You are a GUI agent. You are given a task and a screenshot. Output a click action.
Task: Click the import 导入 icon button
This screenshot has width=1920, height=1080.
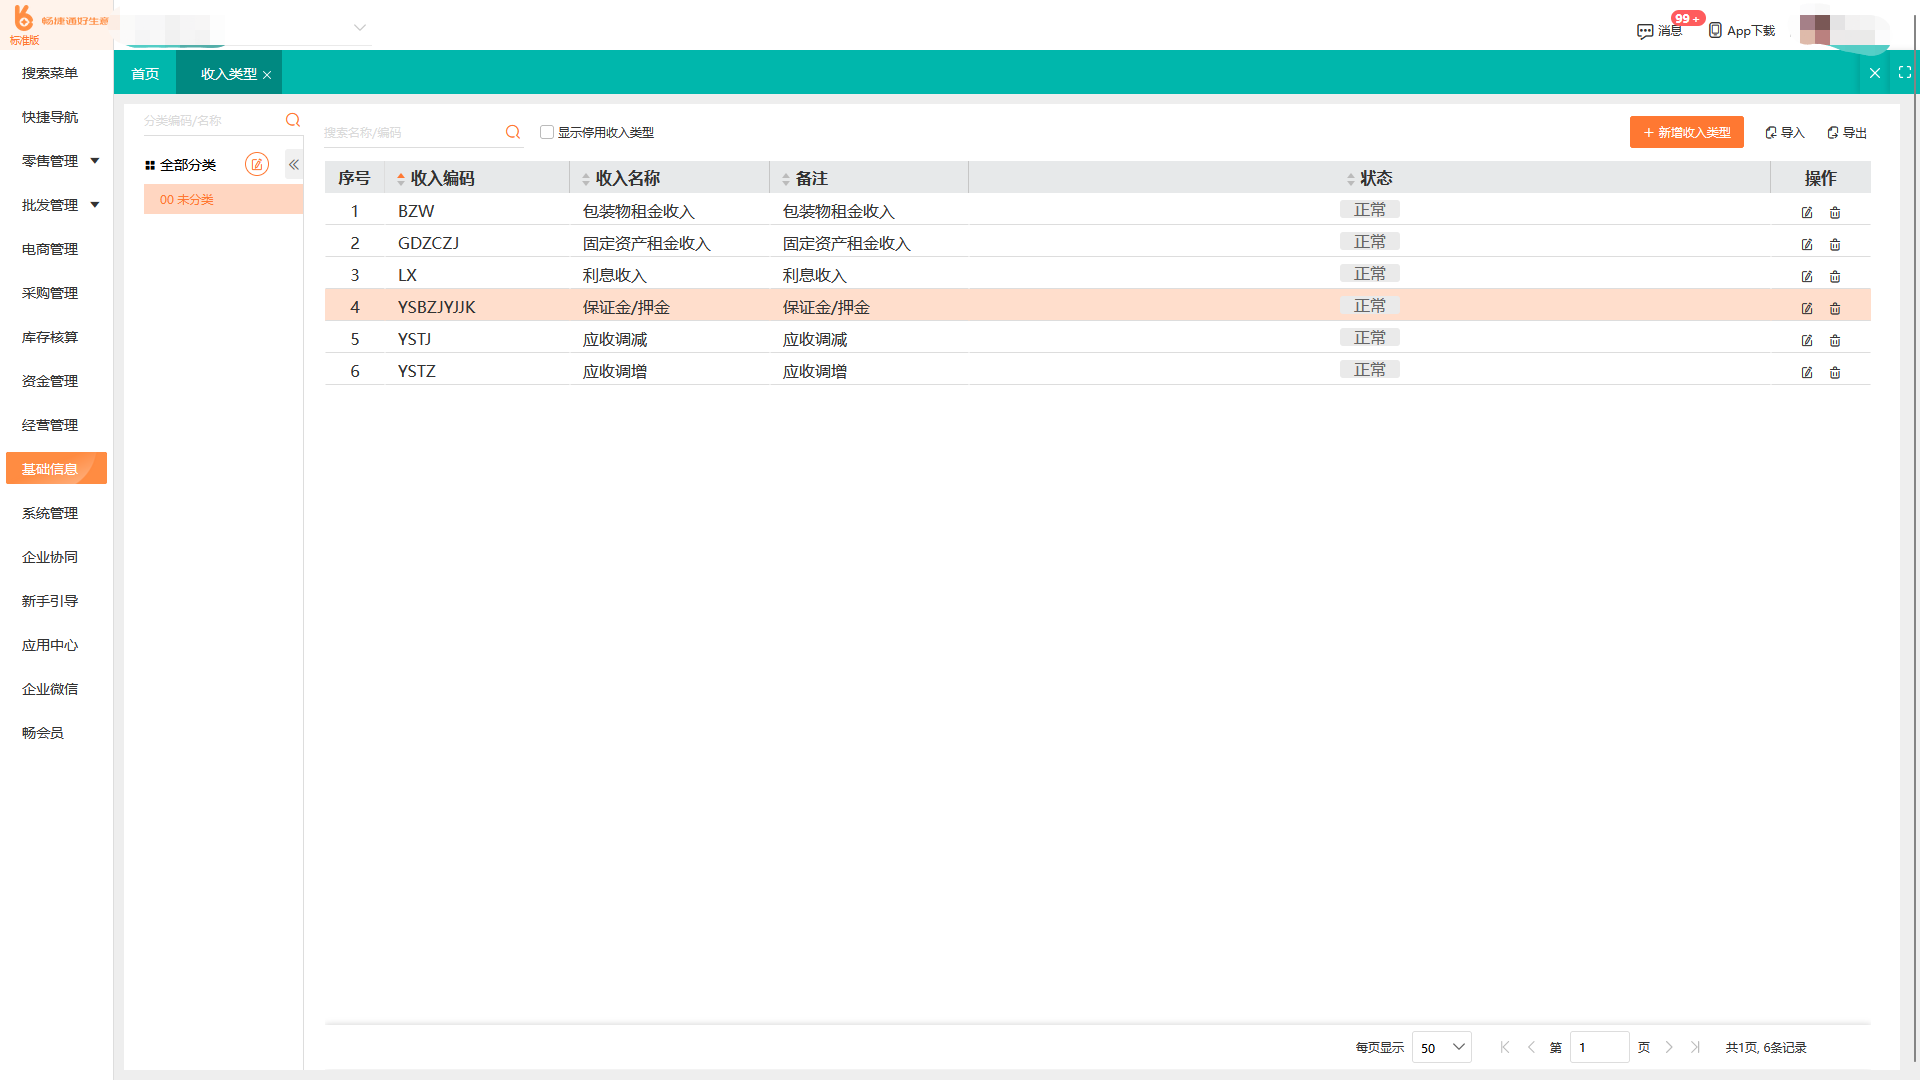1787,132
